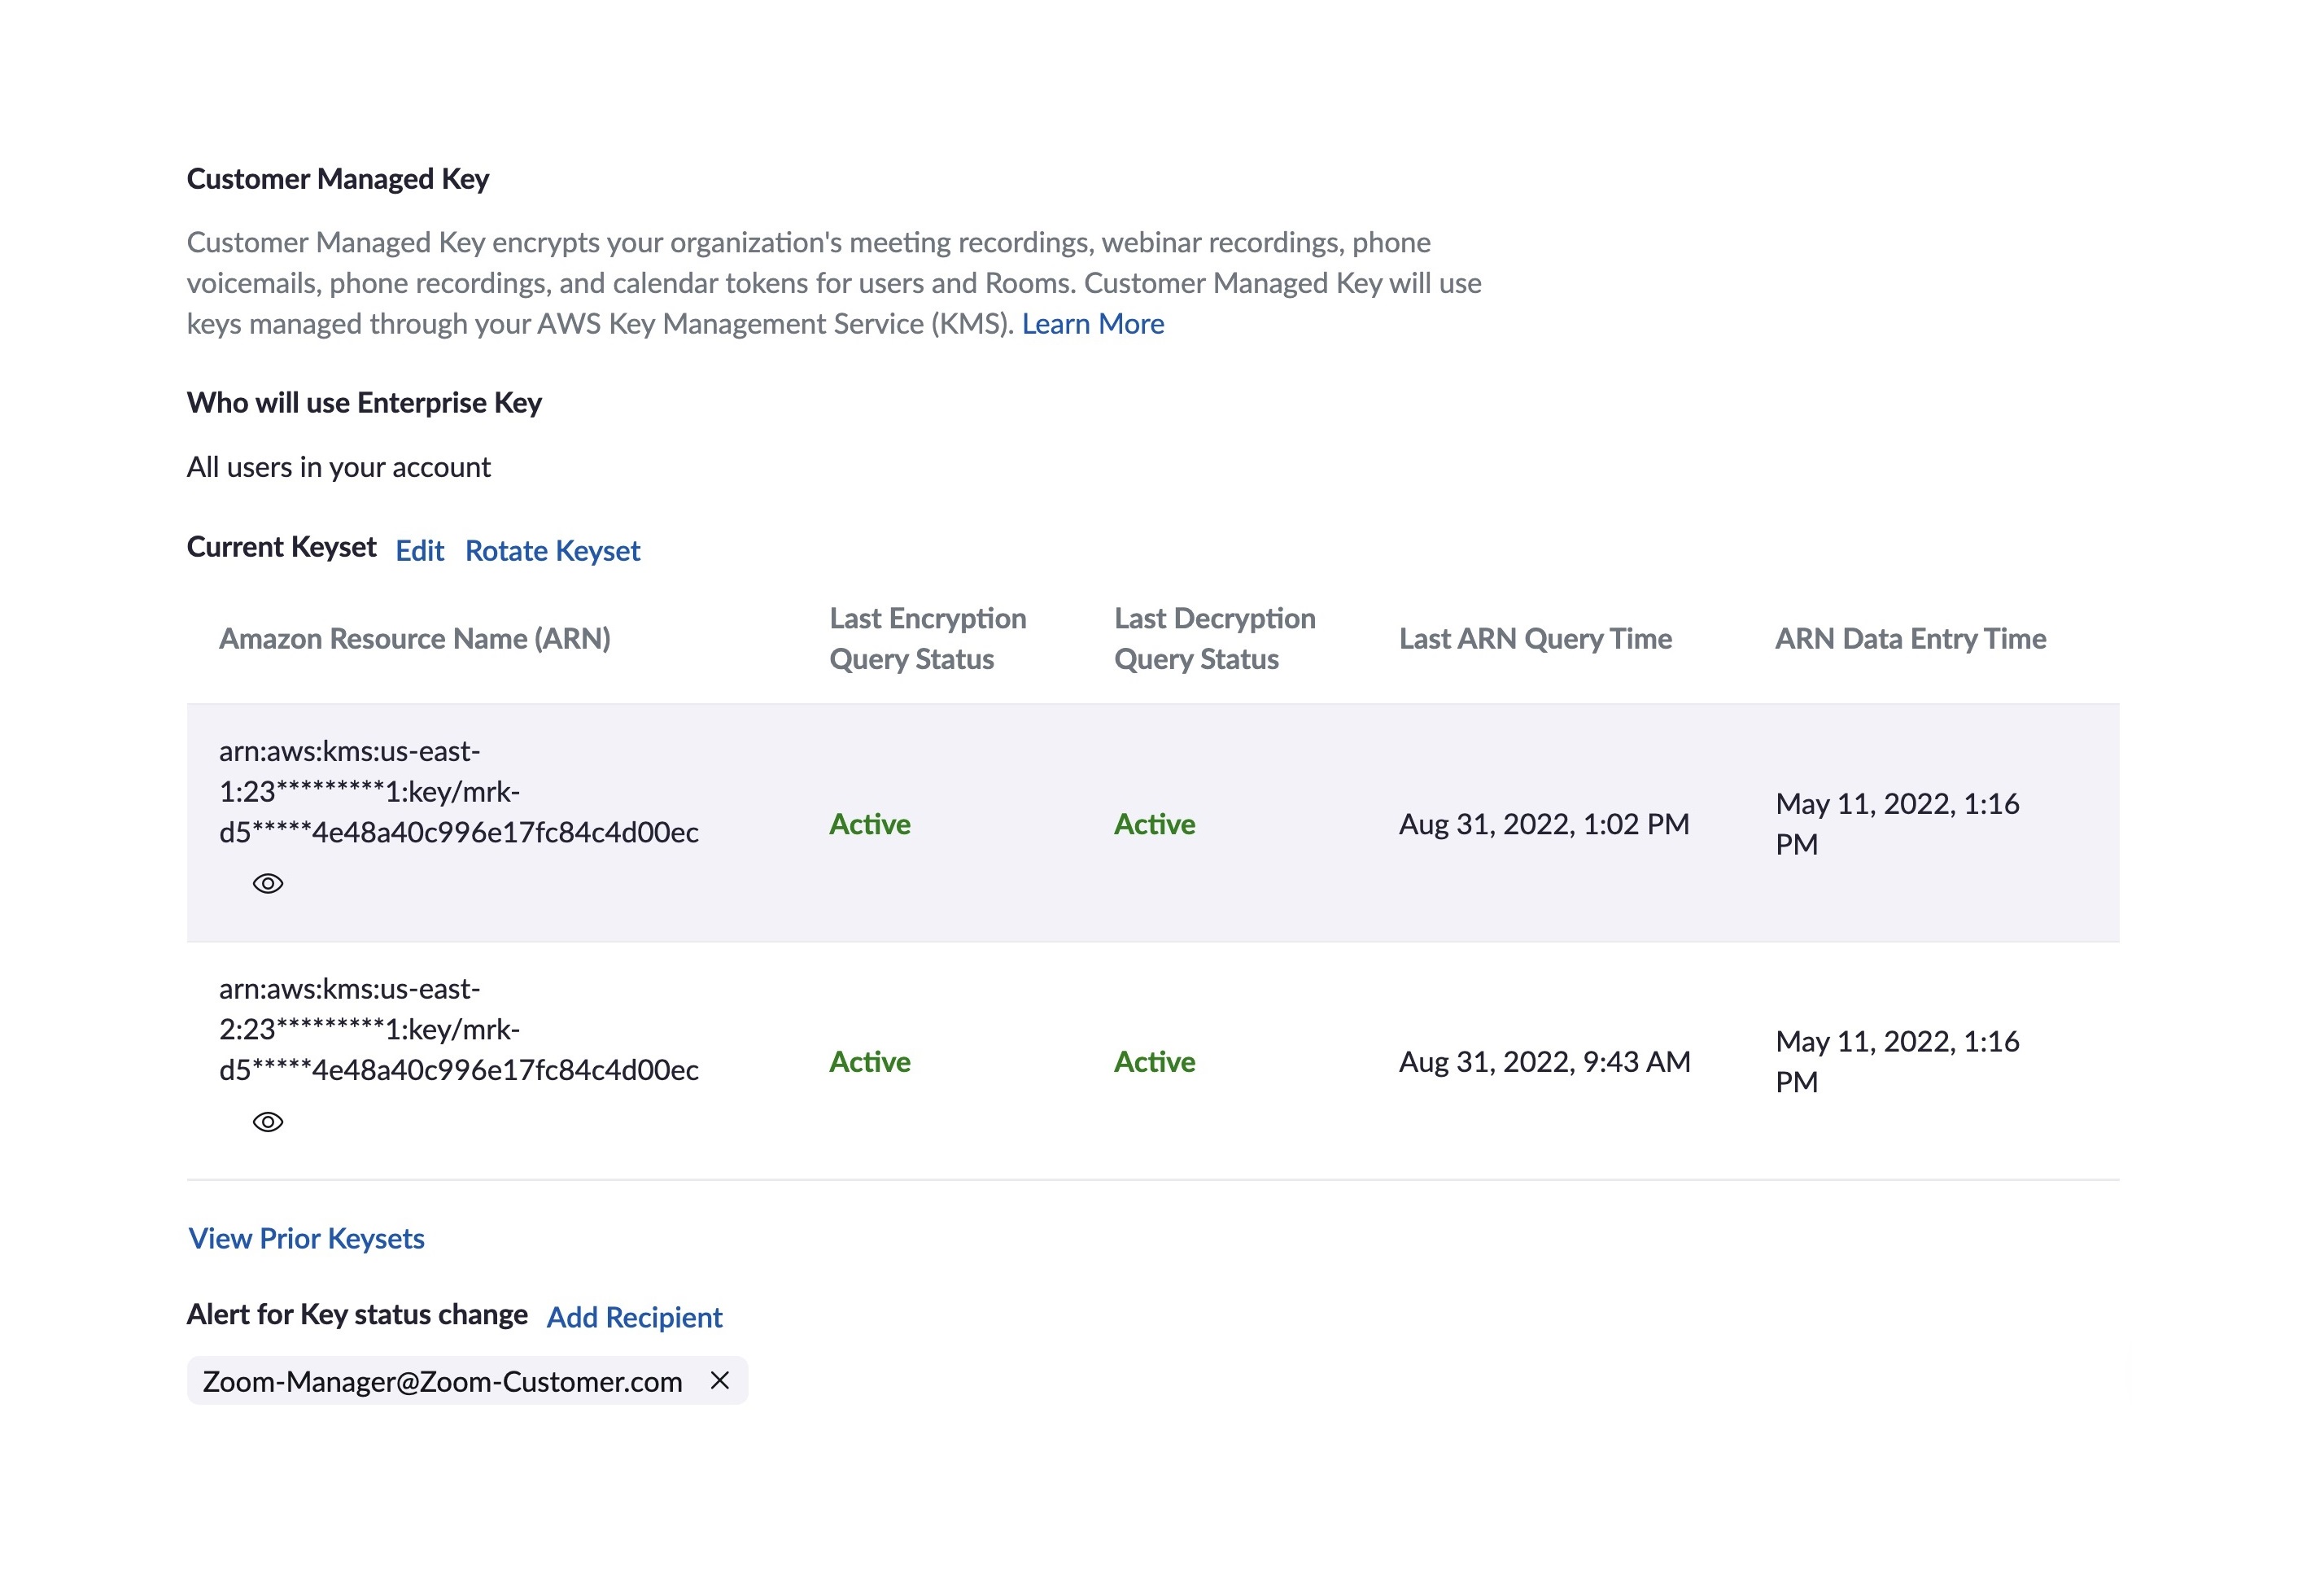This screenshot has height=1579, width=2324.
Task: Click Last Decryption Query Status column
Action: point(1214,638)
